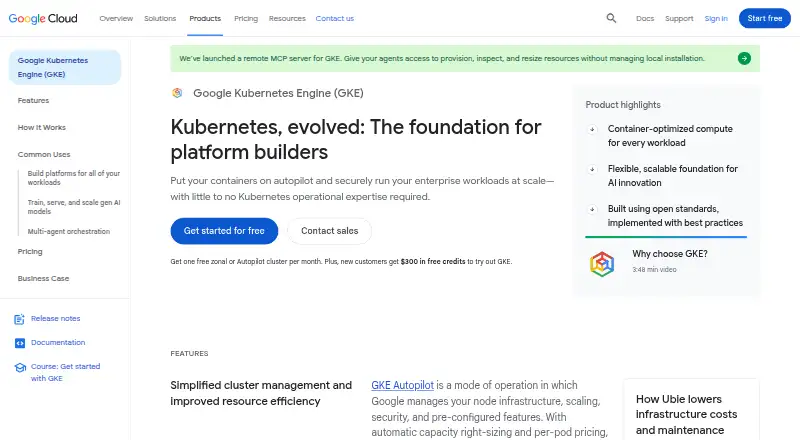
Task: Open the Release notes link
Action: point(56,319)
